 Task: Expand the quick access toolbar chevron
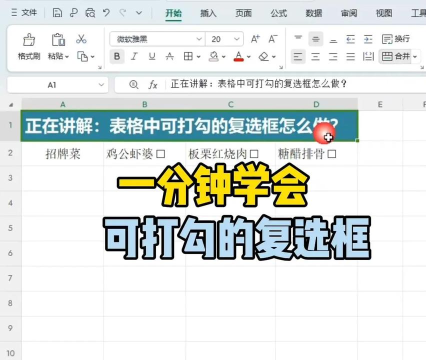139,13
